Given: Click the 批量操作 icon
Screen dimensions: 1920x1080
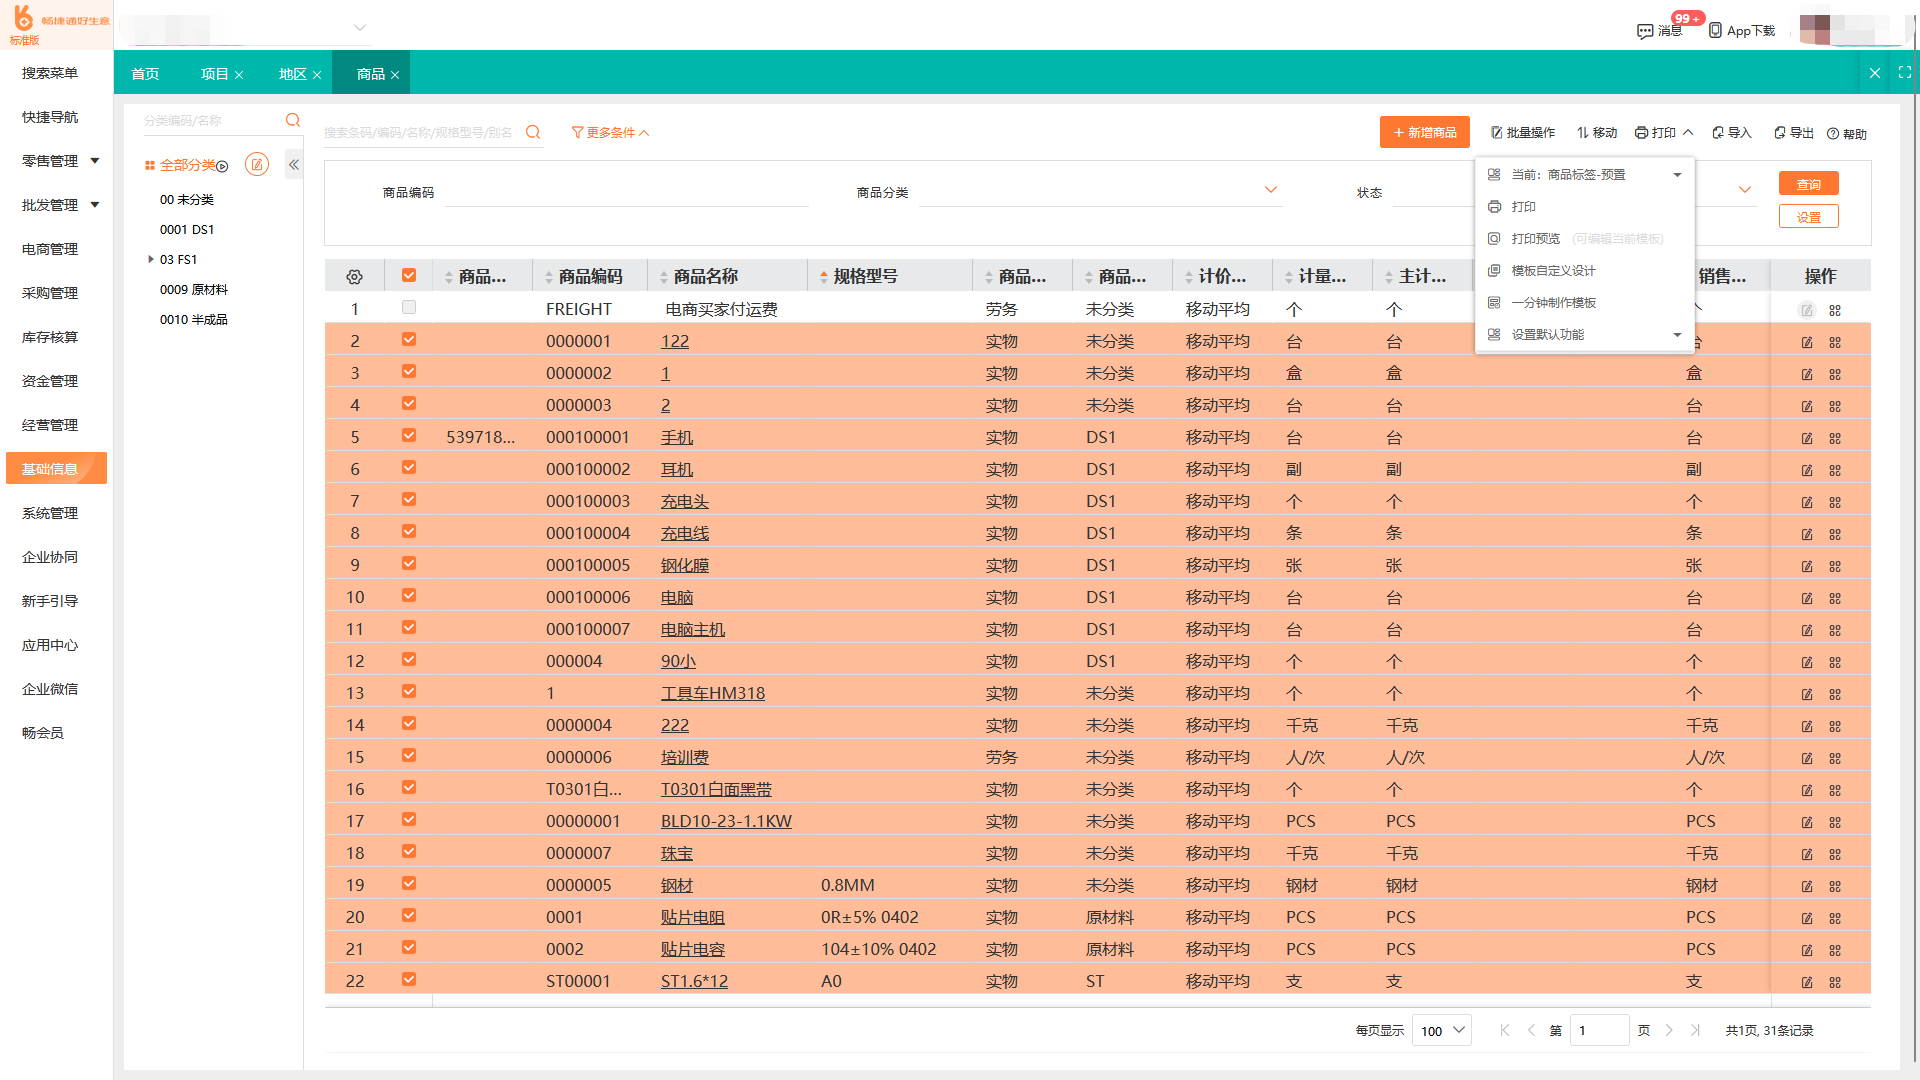Looking at the screenshot, I should (1493, 131).
